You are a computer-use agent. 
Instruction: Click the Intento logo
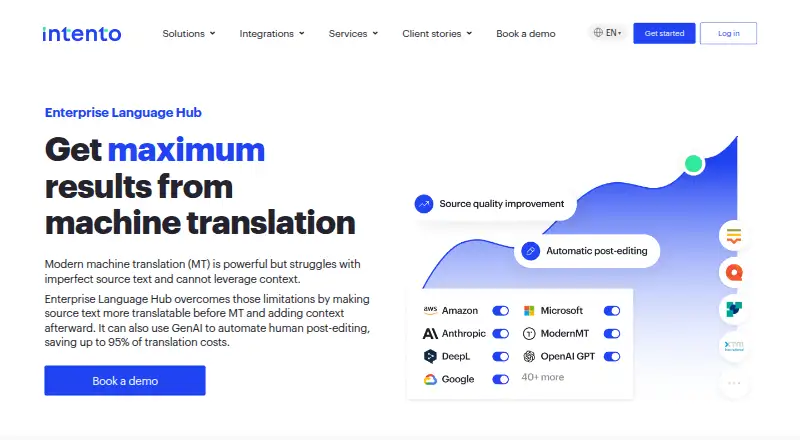point(82,34)
